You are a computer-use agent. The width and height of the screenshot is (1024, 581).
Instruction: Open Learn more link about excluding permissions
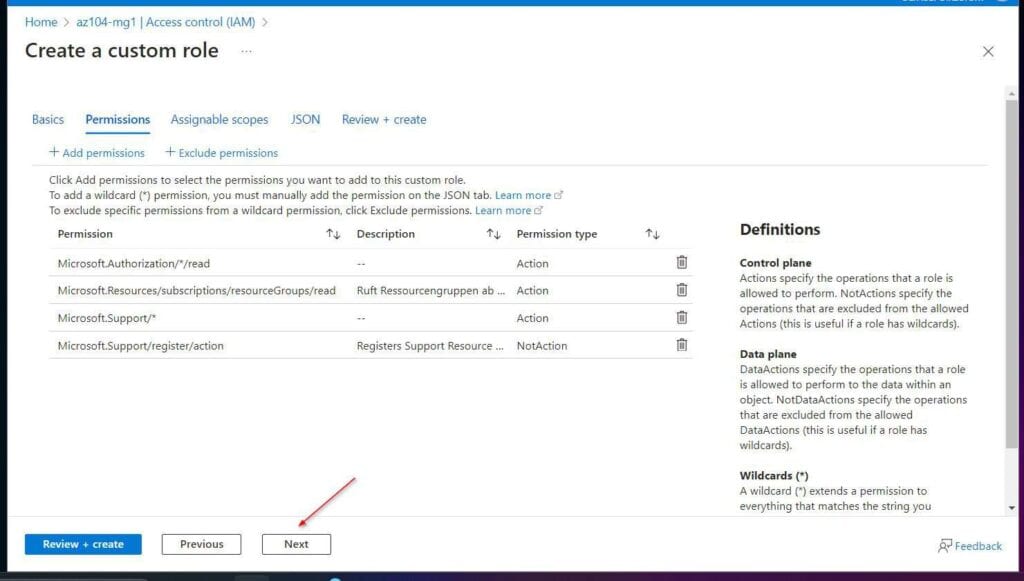coord(509,210)
